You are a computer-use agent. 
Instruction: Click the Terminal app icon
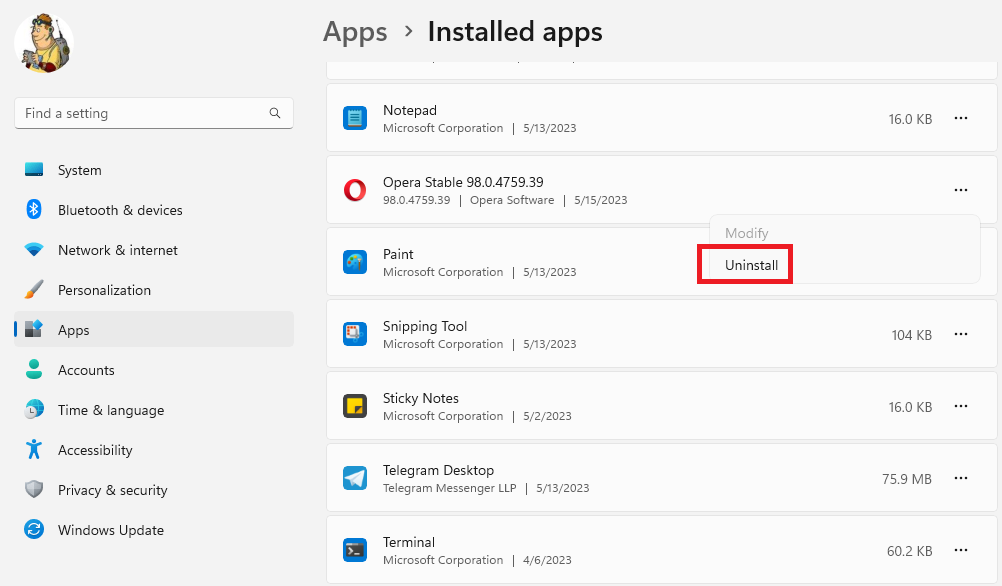[x=355, y=550]
